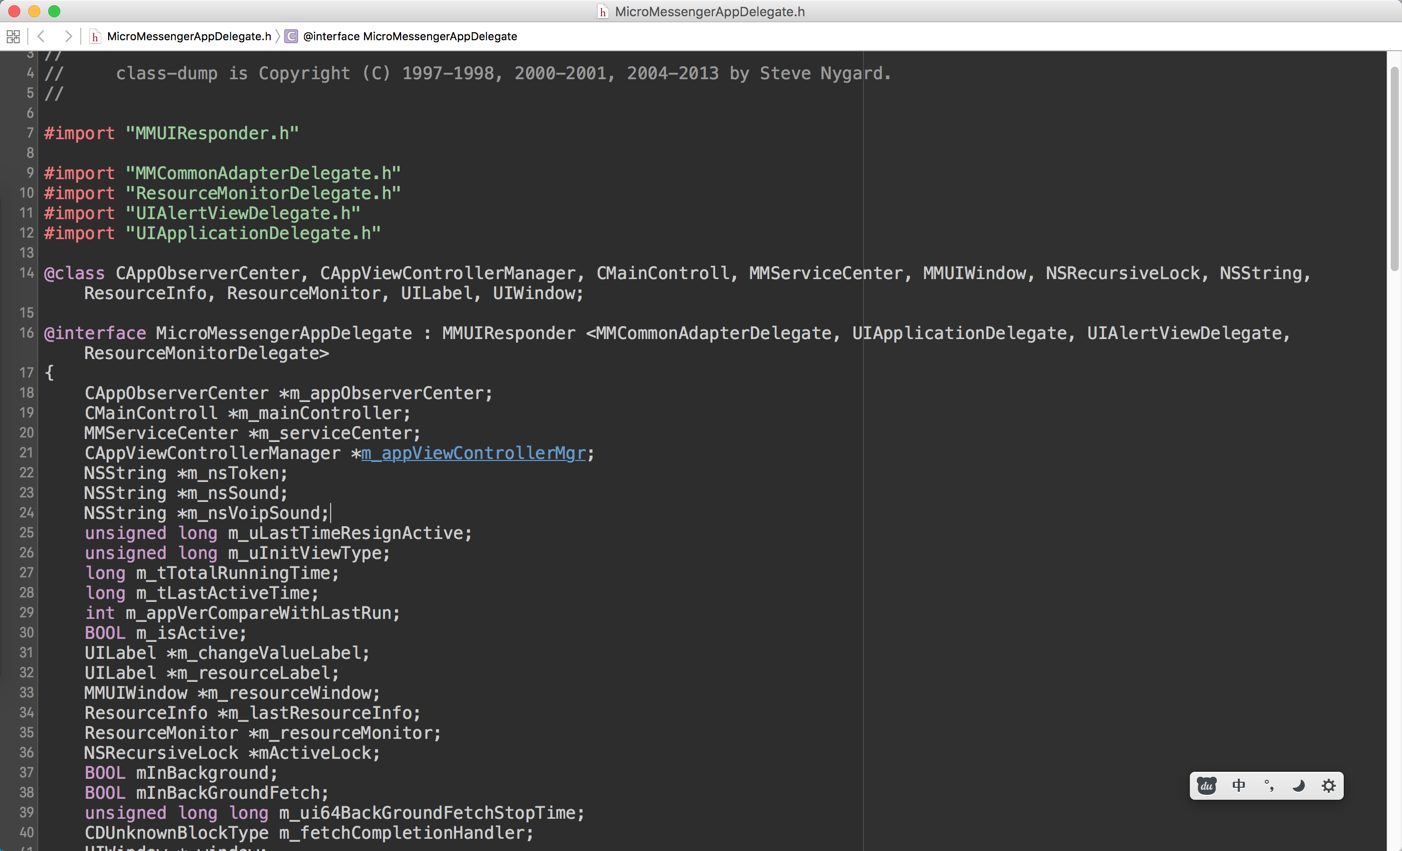Image resolution: width=1402 pixels, height=851 pixels.
Task: Toggle Chinese punctuation mode button
Action: point(1269,786)
